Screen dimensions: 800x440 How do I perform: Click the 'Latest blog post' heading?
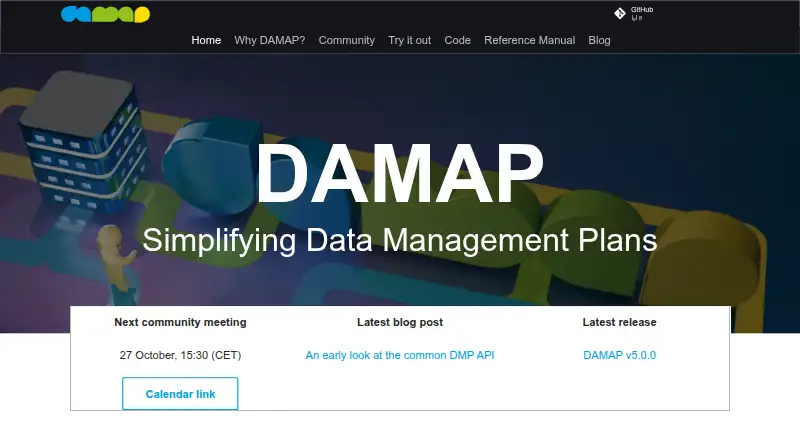[400, 322]
